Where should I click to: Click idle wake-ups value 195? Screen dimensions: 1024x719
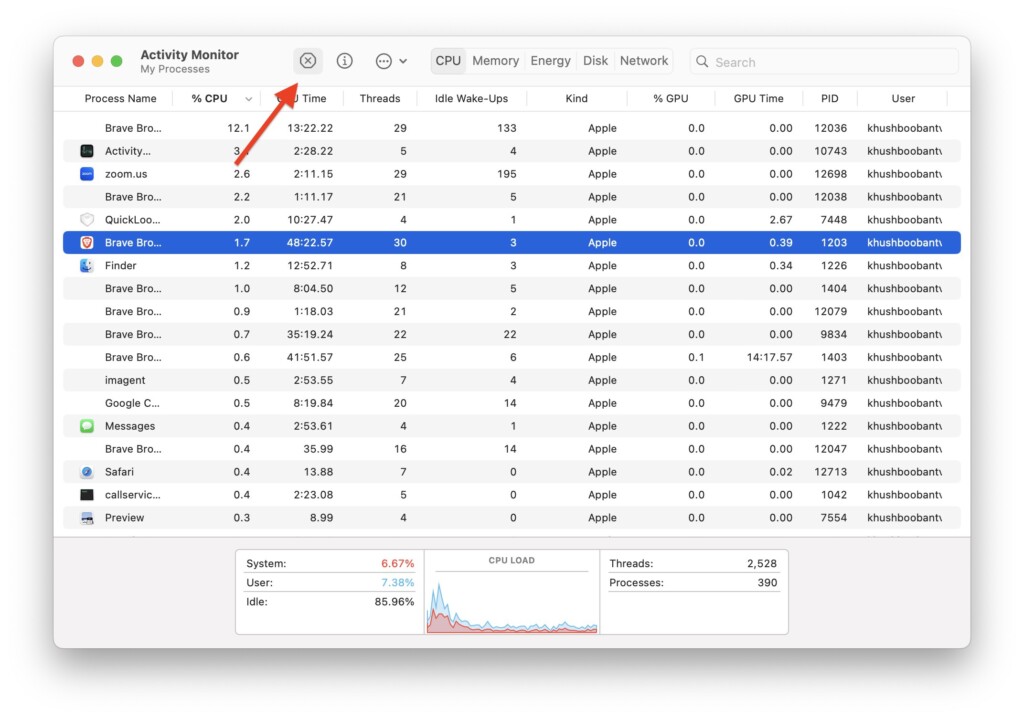tap(506, 174)
